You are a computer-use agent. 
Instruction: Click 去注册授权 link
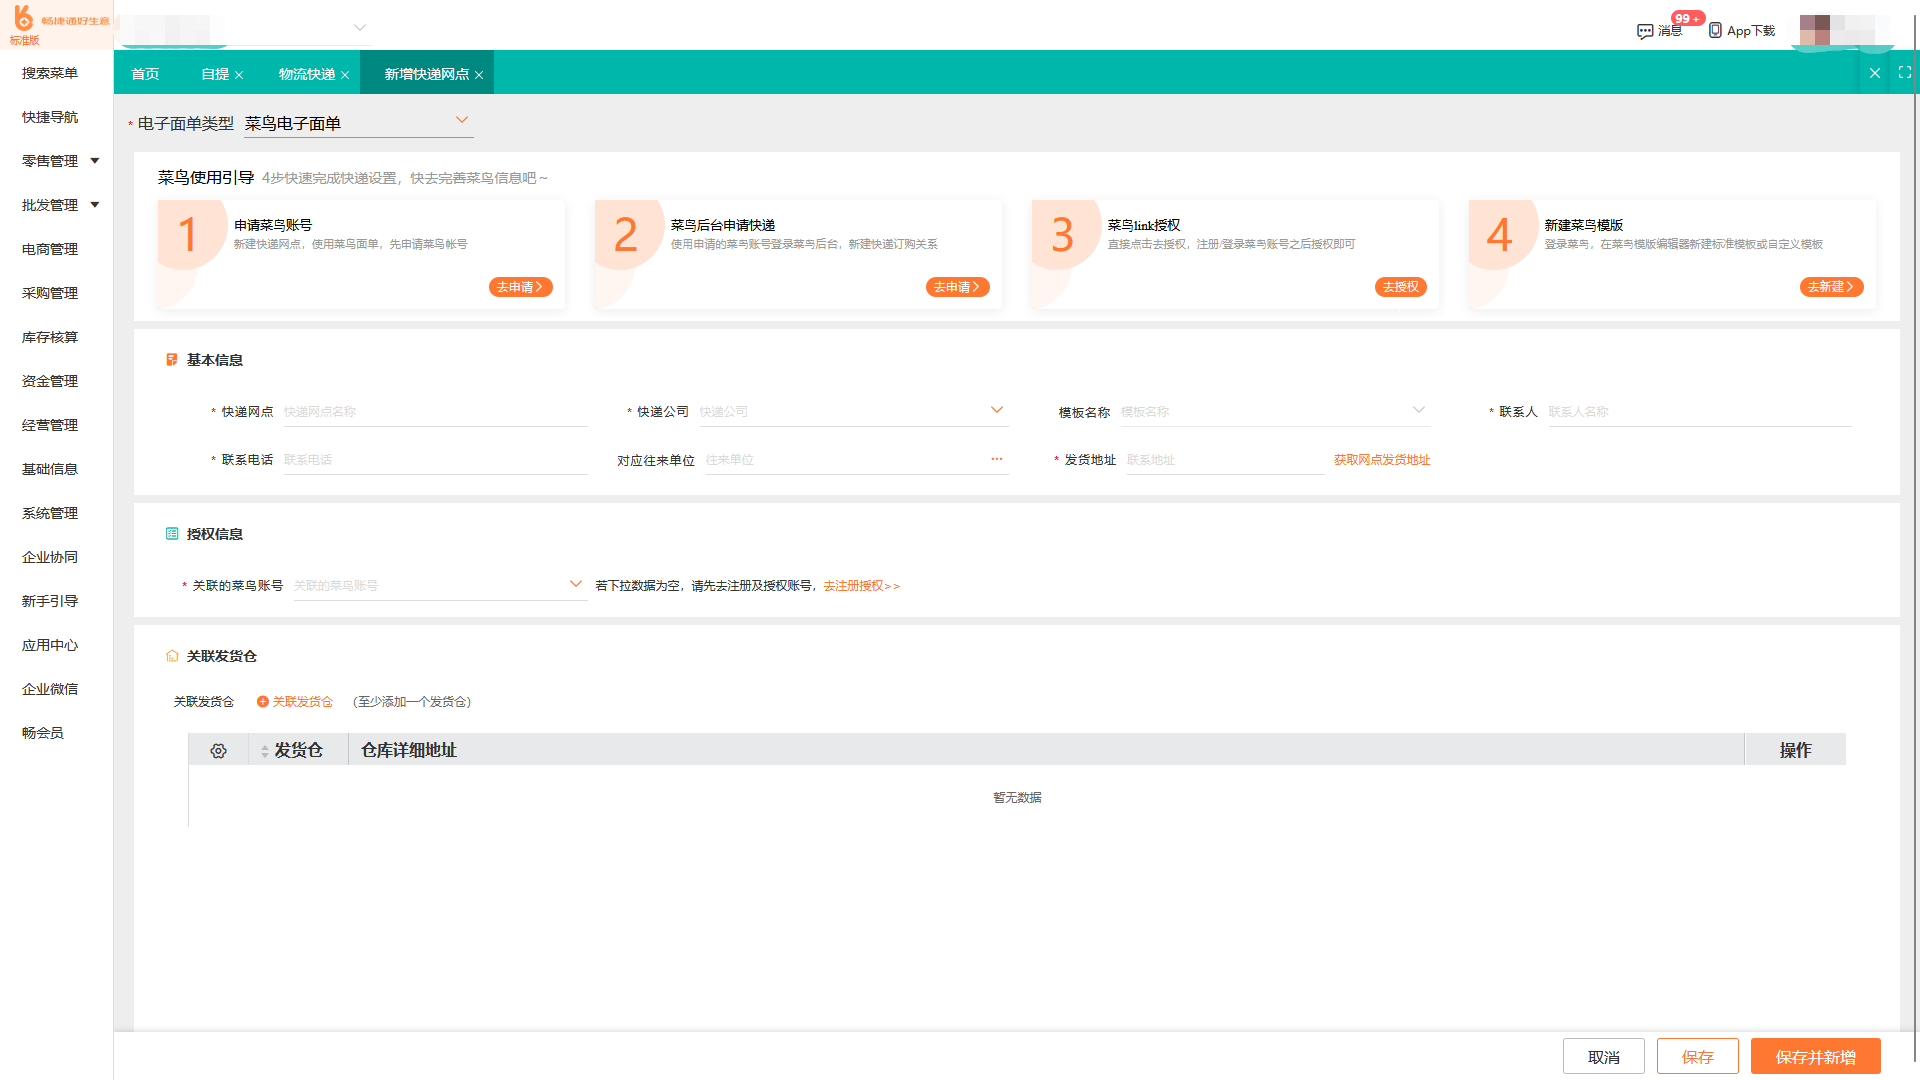click(858, 584)
